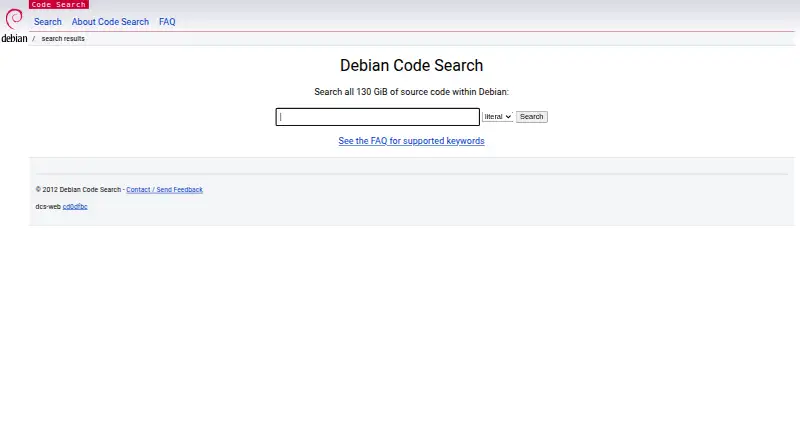Click the search results breadcrumb text
This screenshot has height=440, width=800.
63,39
